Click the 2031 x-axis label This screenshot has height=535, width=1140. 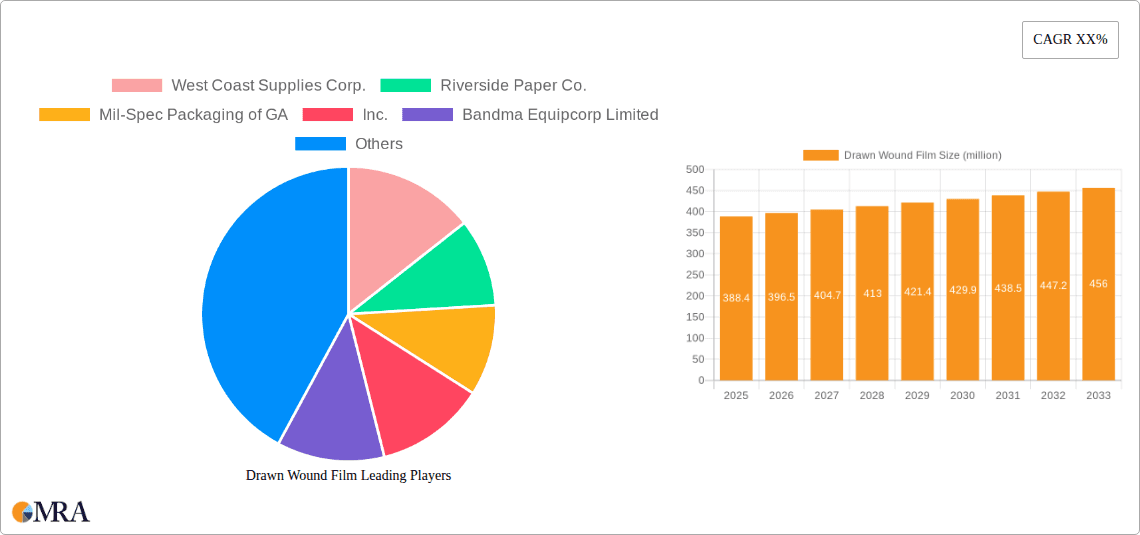[x=1008, y=395]
